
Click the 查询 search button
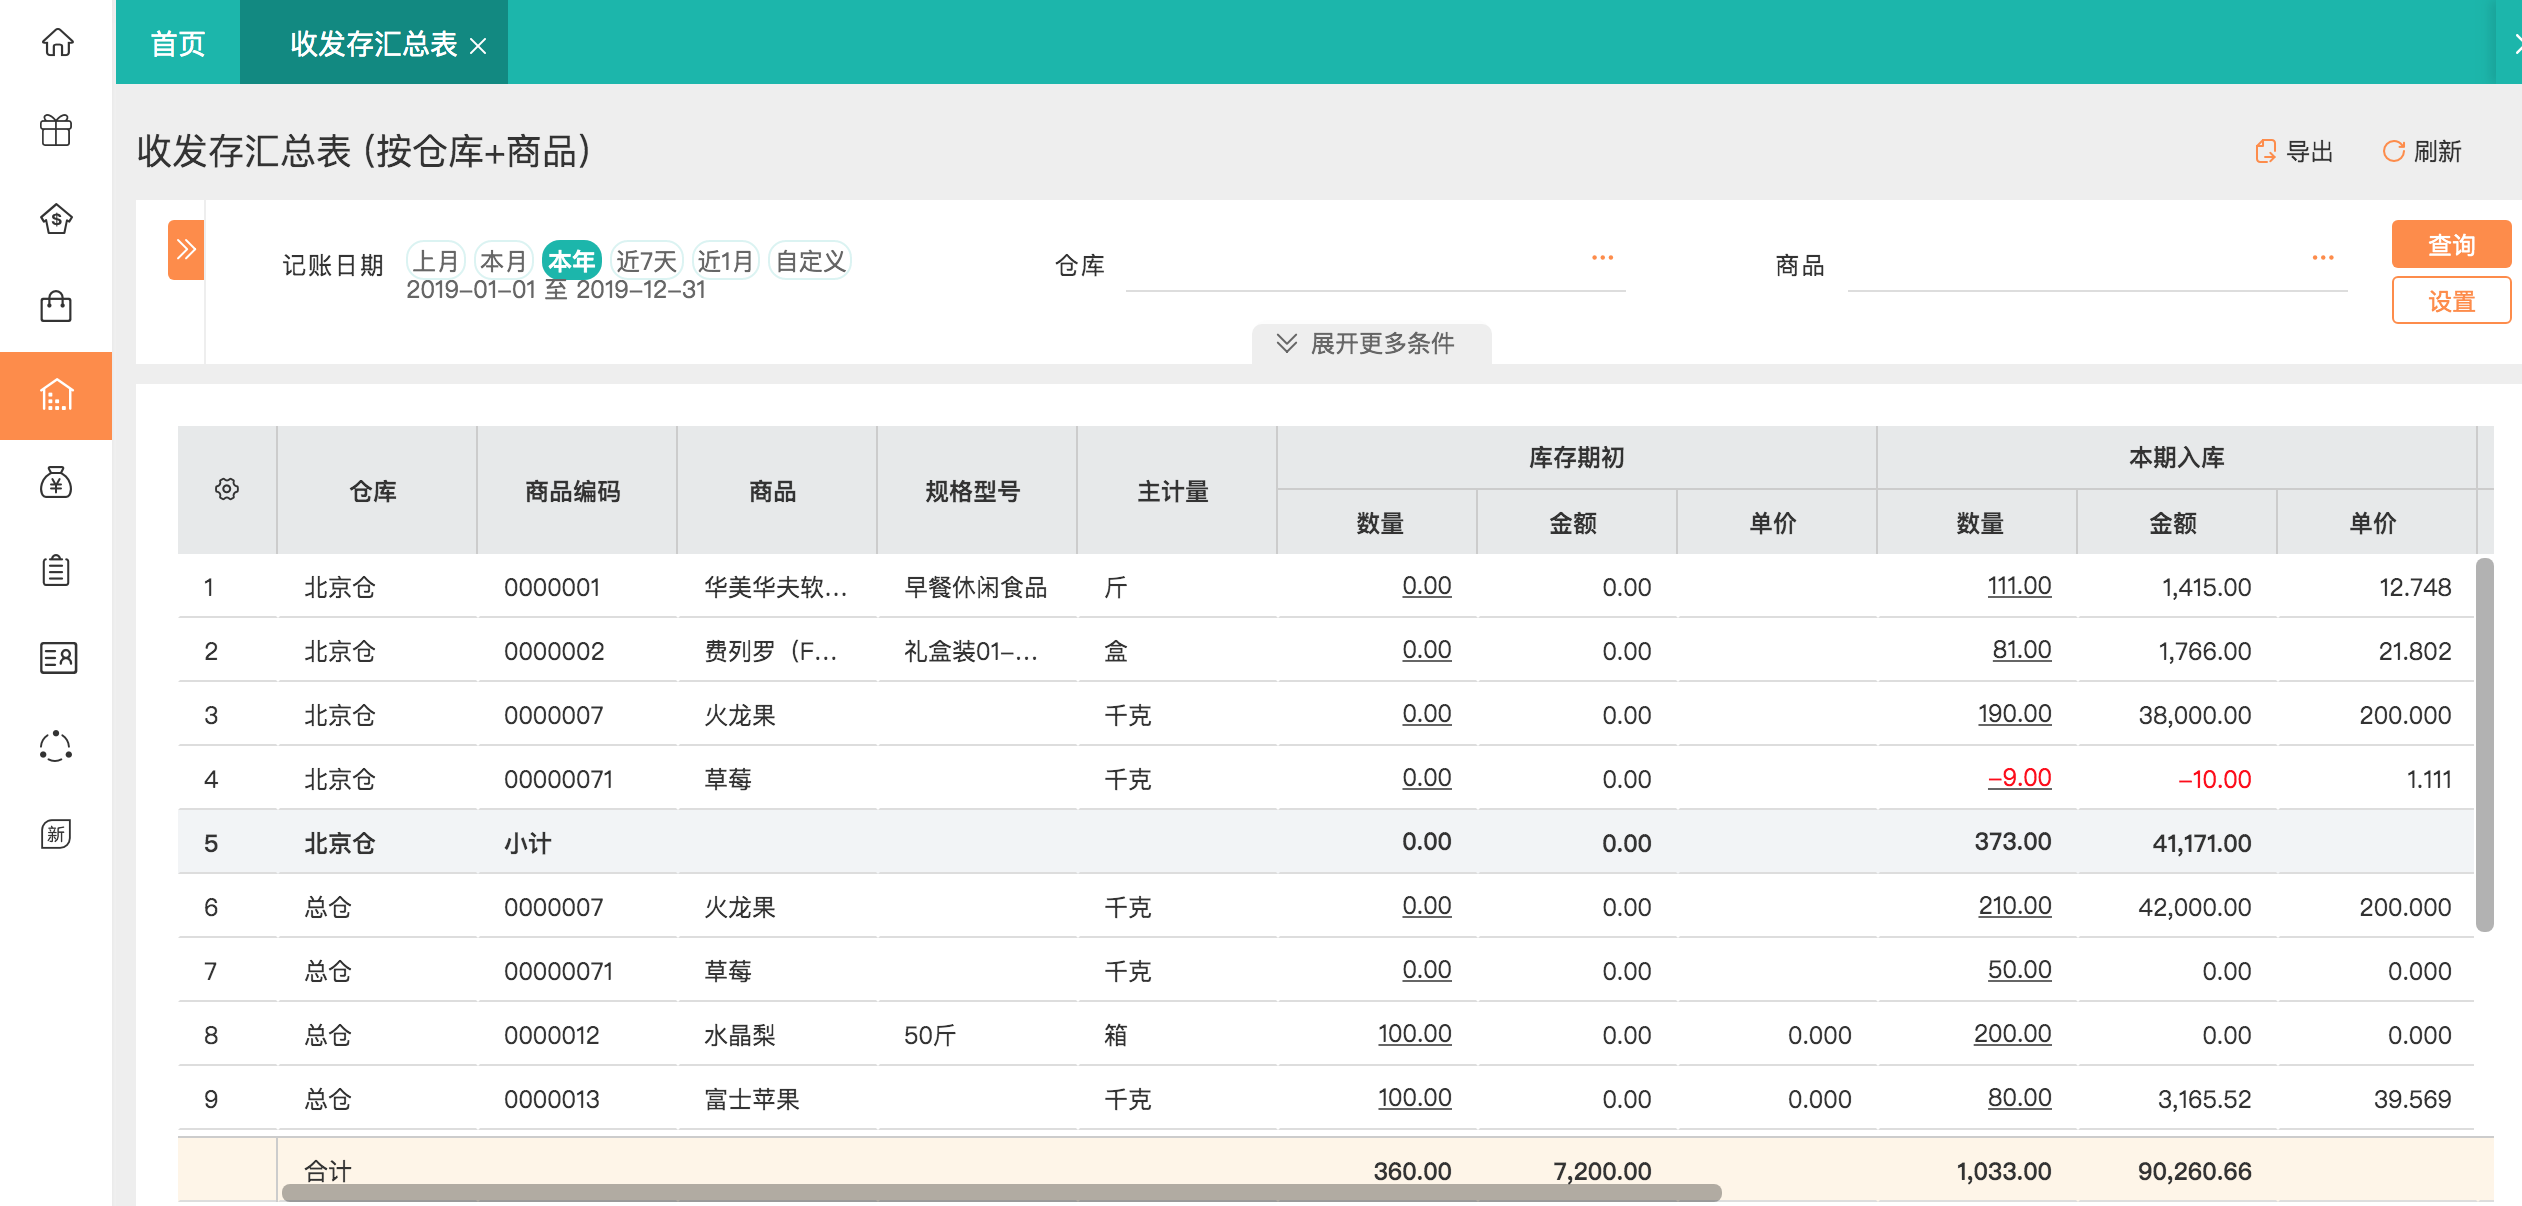click(2450, 244)
